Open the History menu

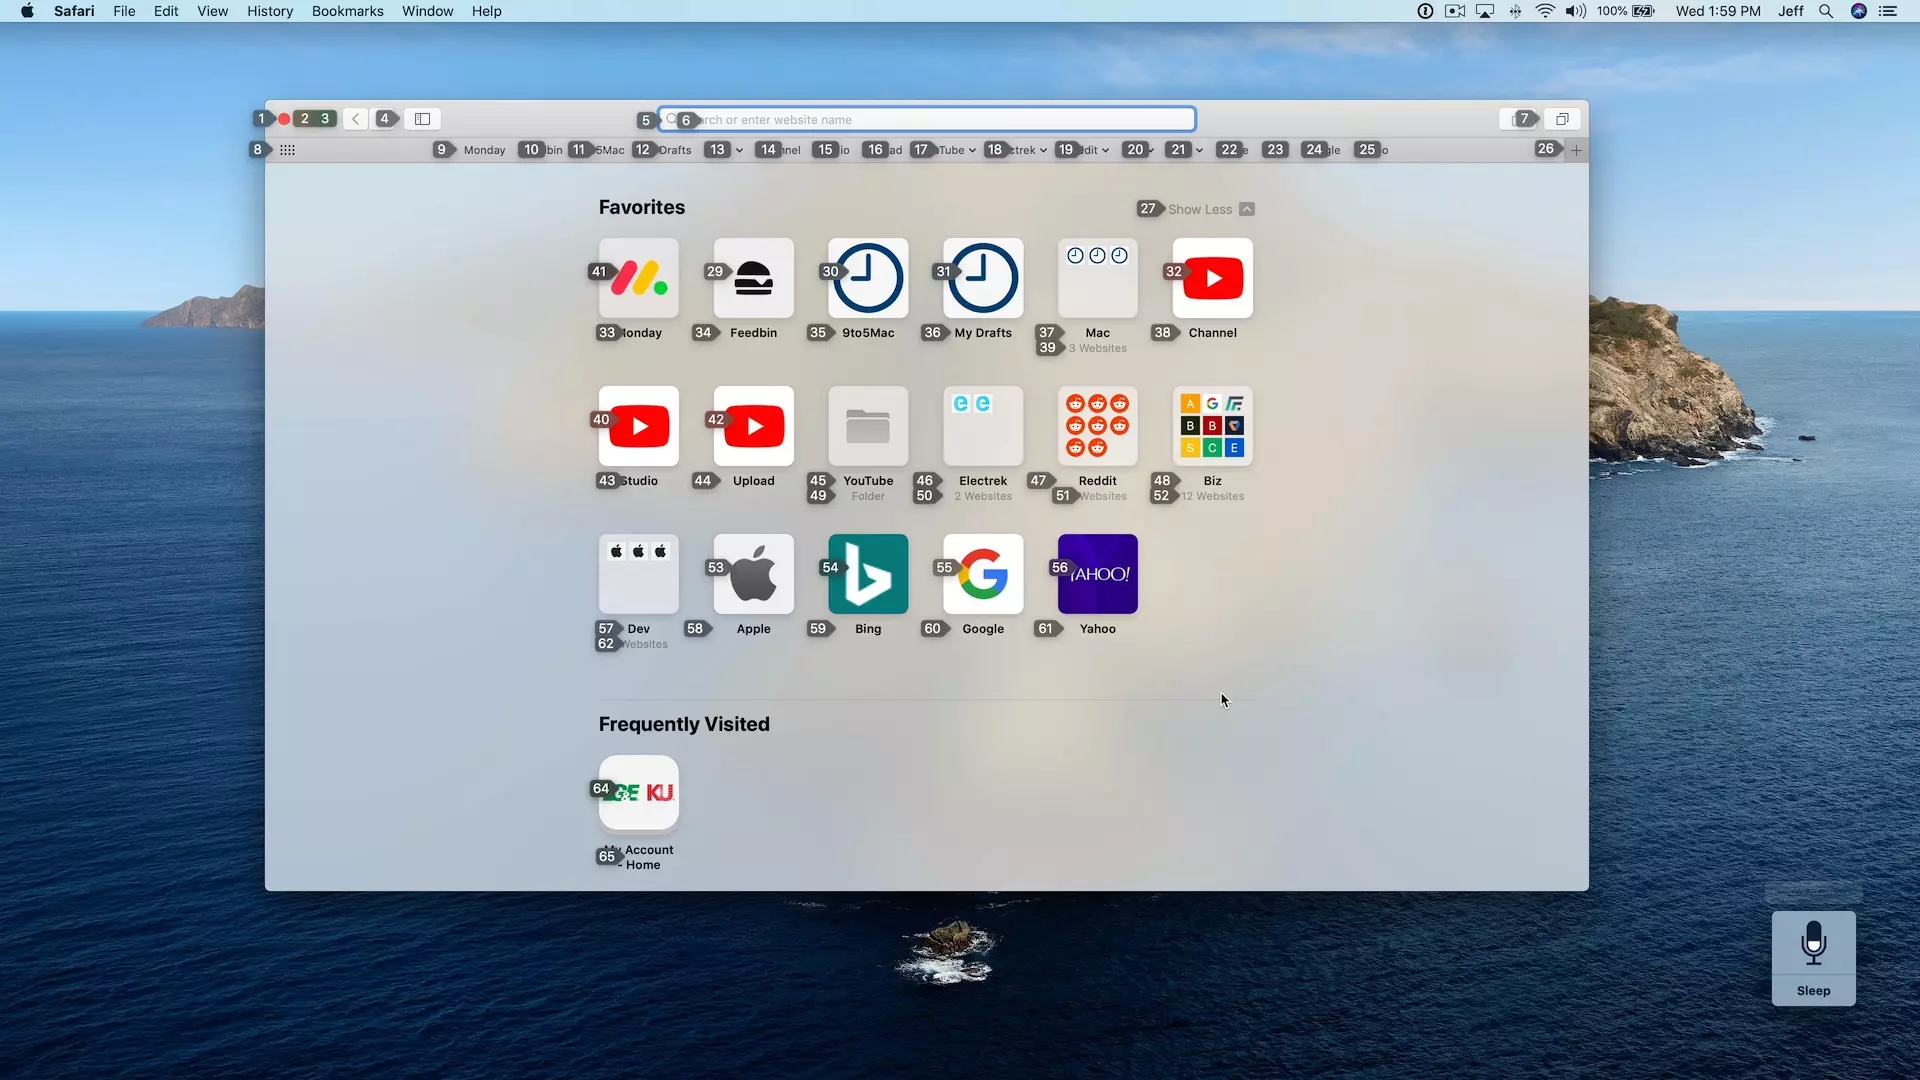(269, 11)
